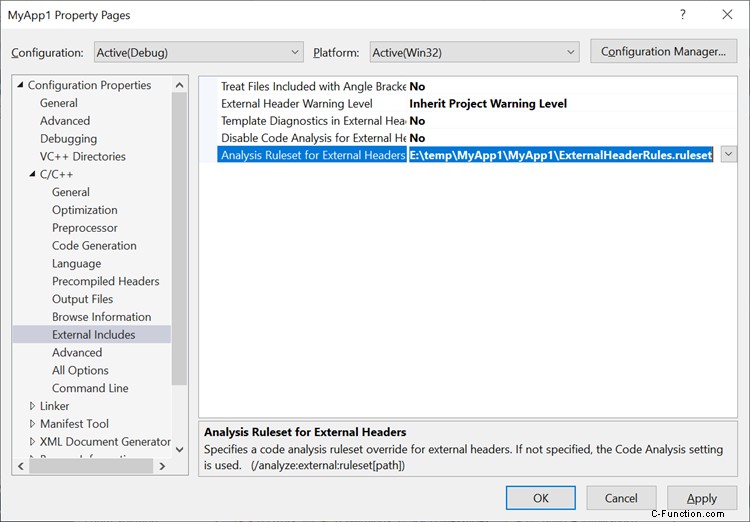
Task: Expand the Linker tree node
Action: click(x=33, y=406)
